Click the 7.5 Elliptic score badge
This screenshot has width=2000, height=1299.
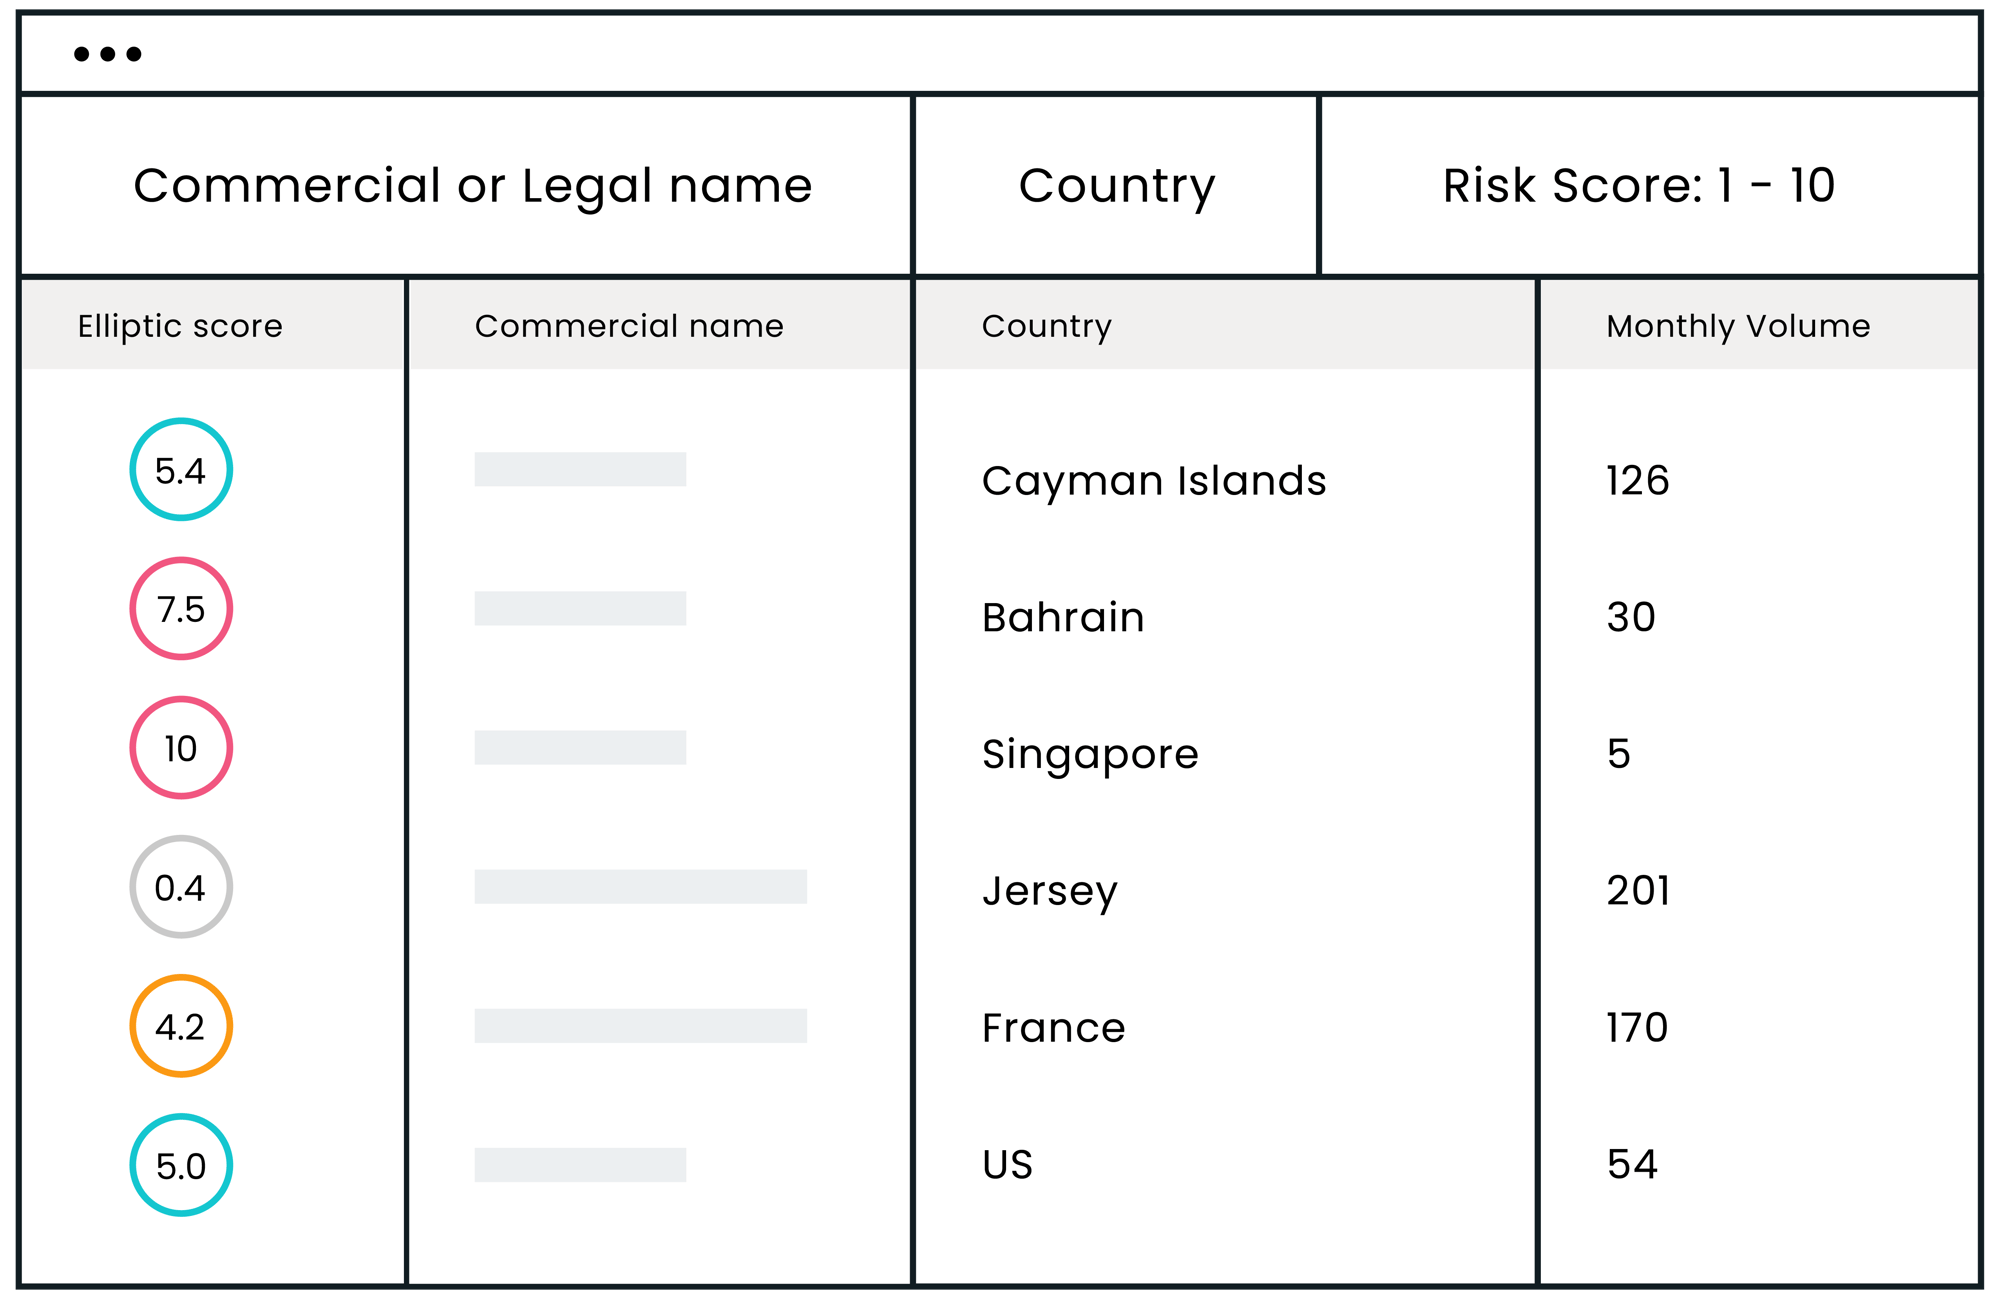(181, 608)
